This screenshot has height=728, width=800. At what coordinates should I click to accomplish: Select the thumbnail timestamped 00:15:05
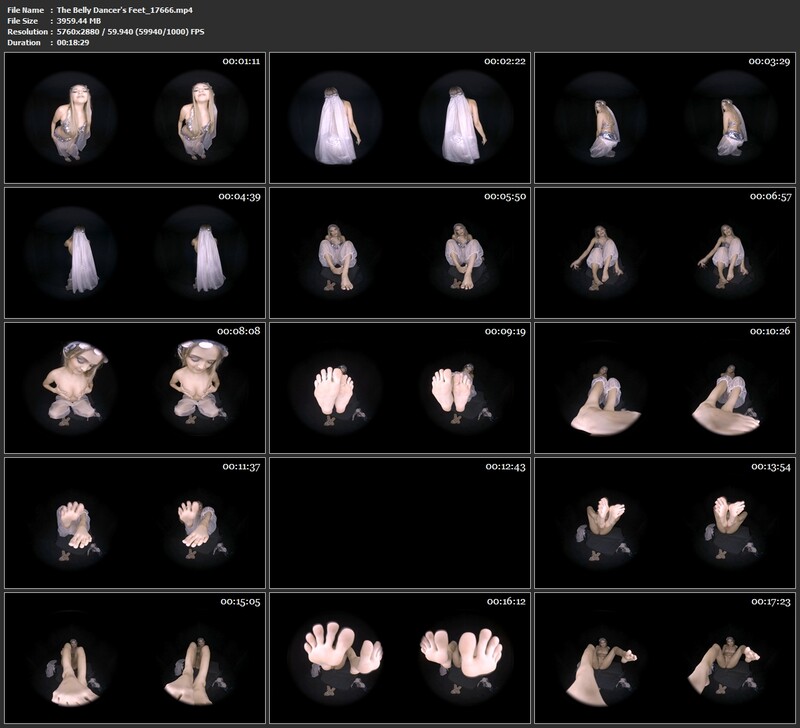[x=135, y=658]
